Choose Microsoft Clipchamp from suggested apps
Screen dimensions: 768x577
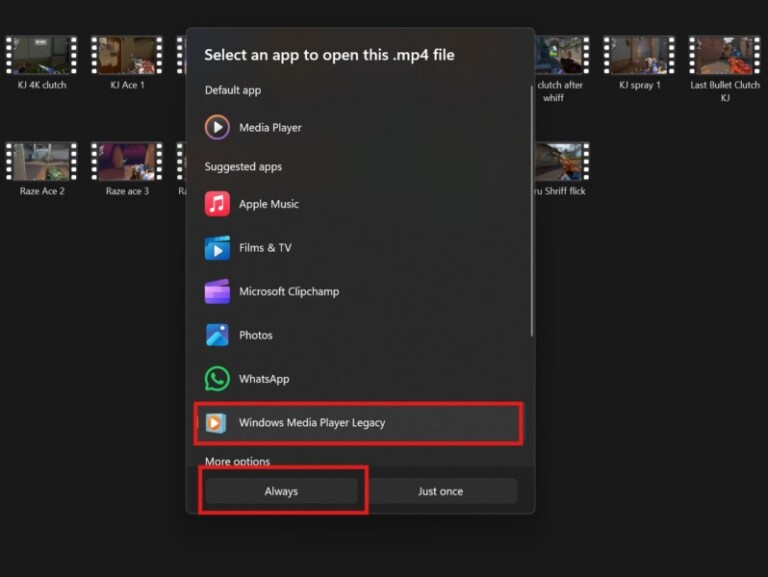[359, 291]
